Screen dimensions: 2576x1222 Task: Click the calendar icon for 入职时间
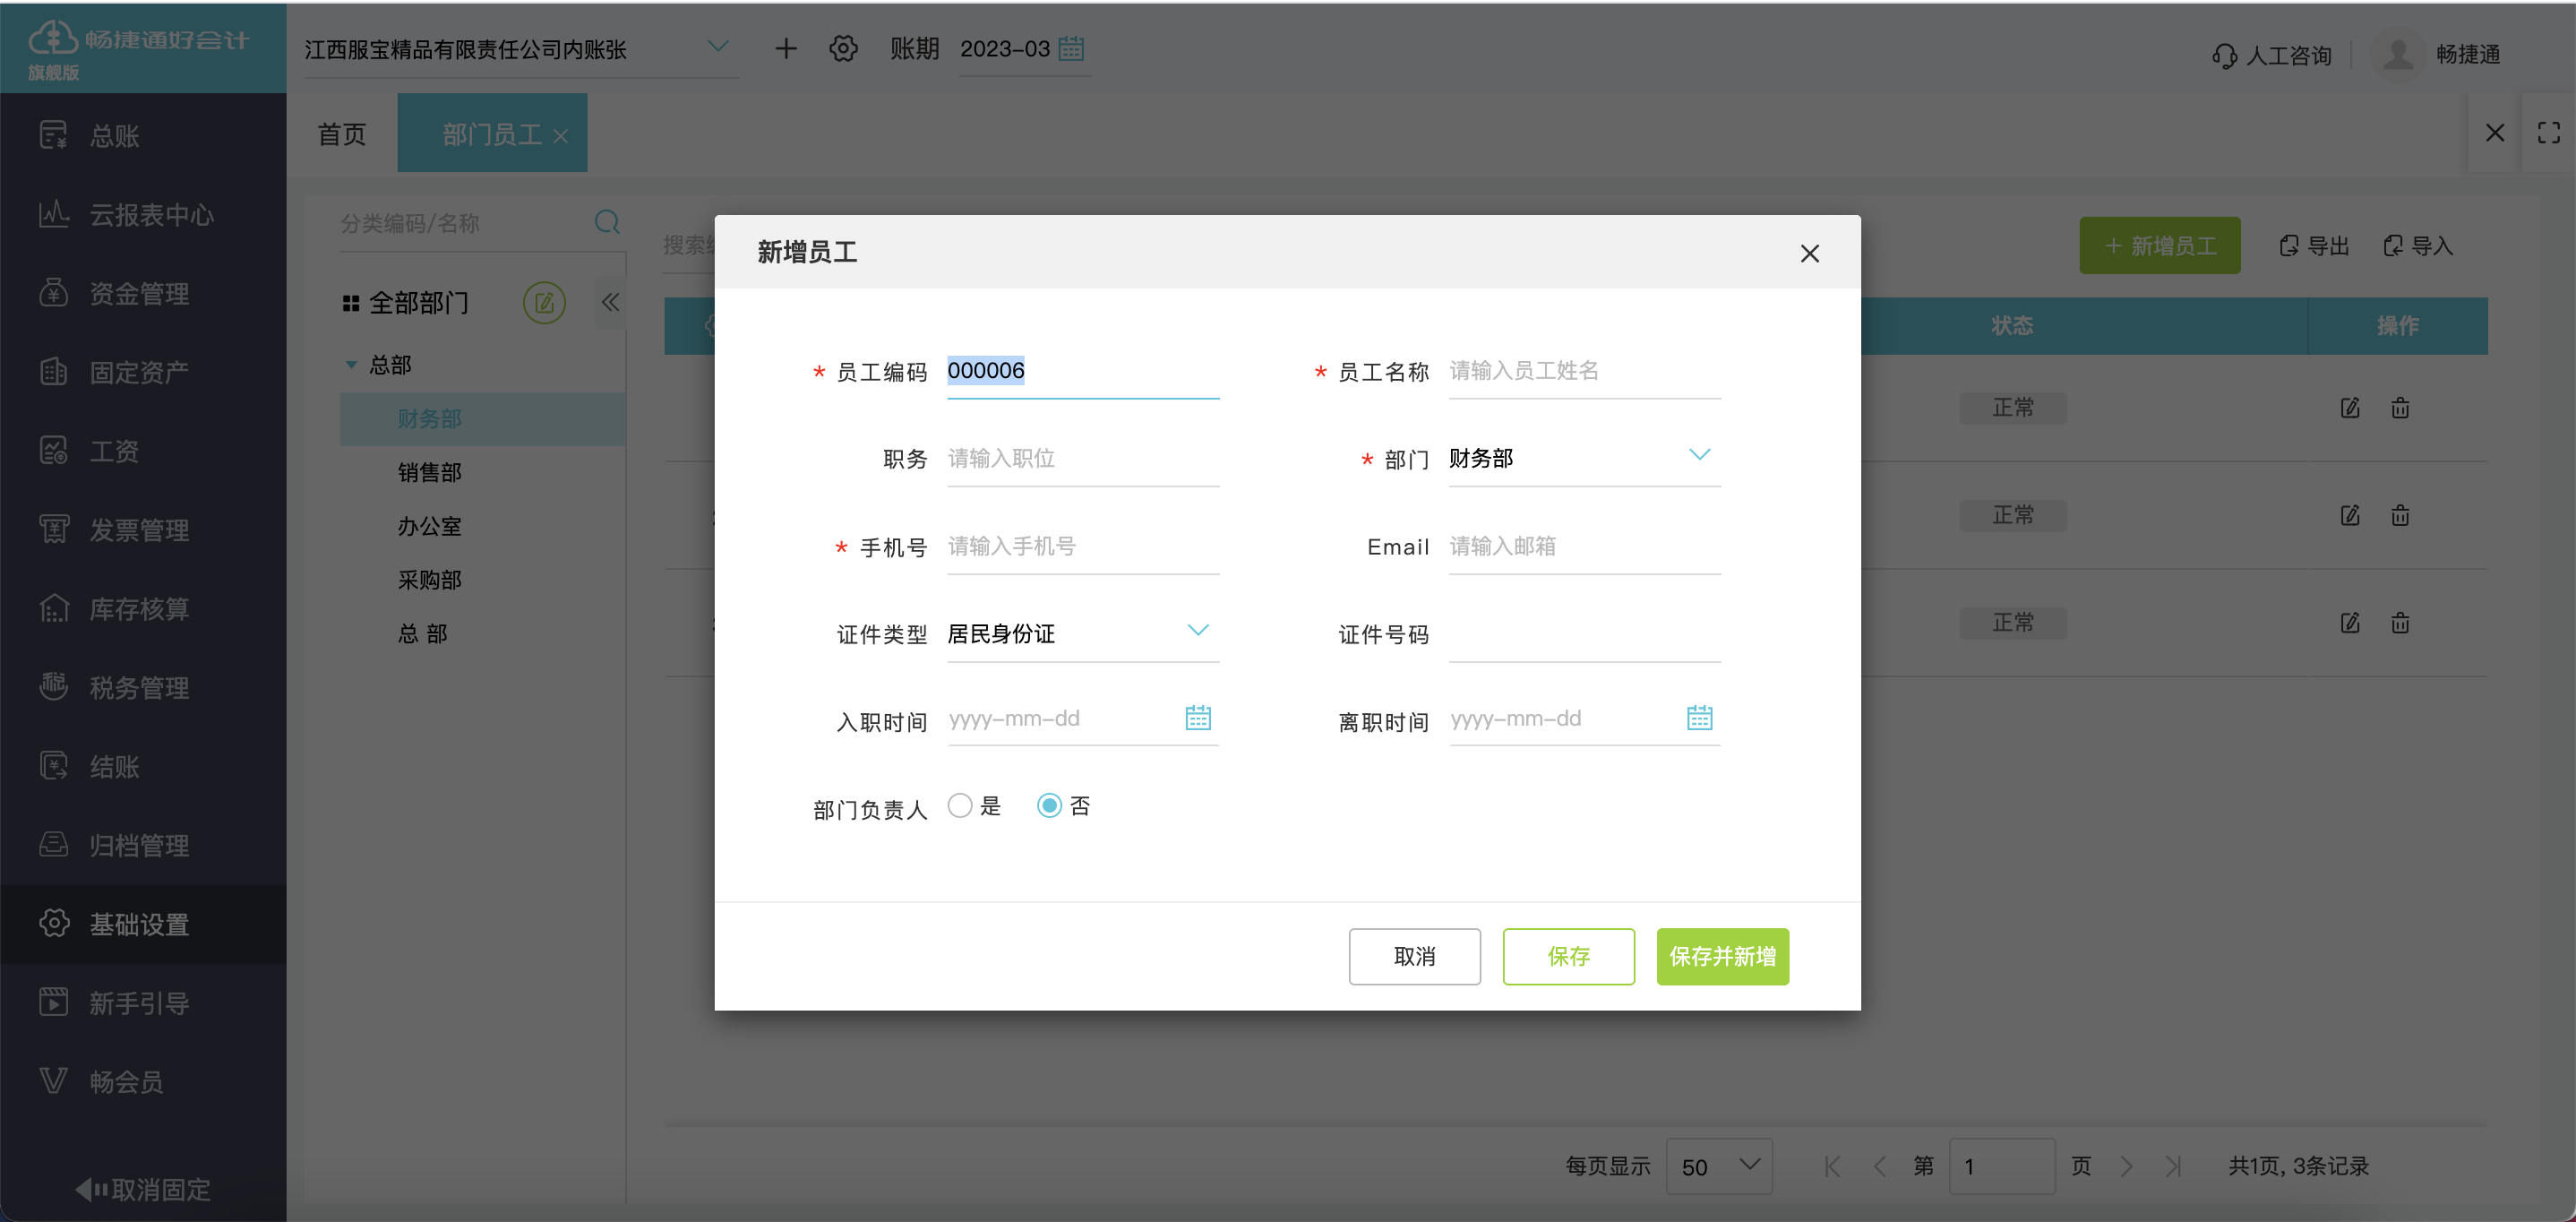tap(1201, 719)
